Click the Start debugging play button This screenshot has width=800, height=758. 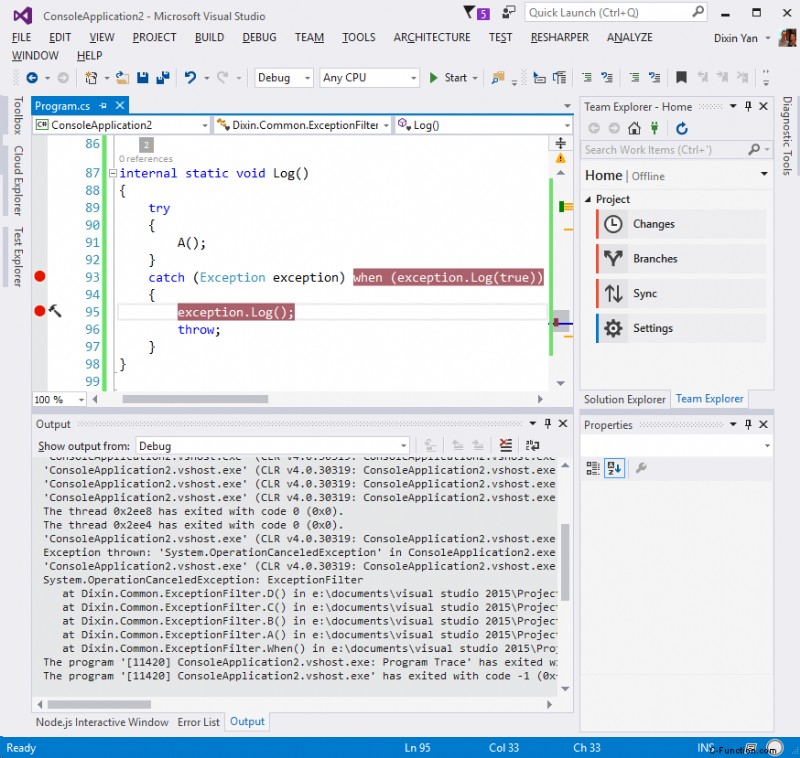click(434, 78)
